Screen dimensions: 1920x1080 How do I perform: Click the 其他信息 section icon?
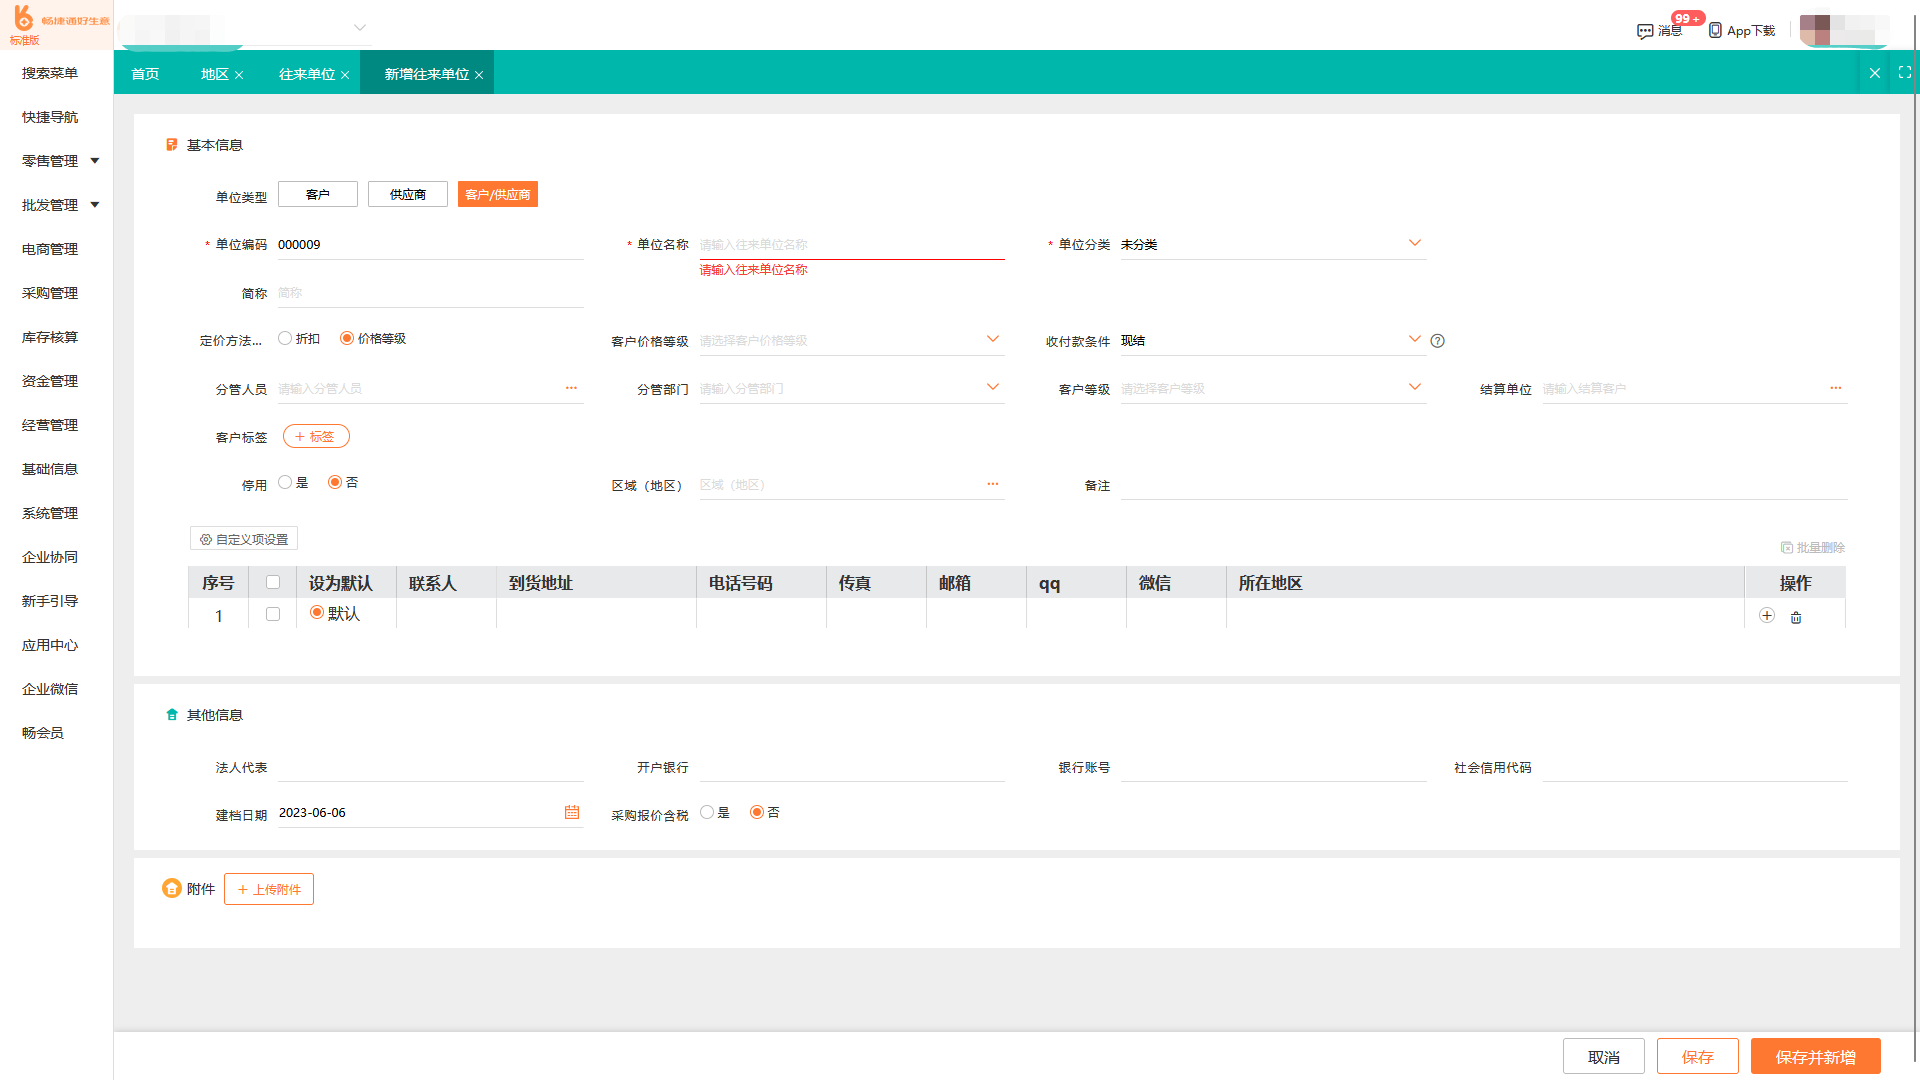[171, 716]
